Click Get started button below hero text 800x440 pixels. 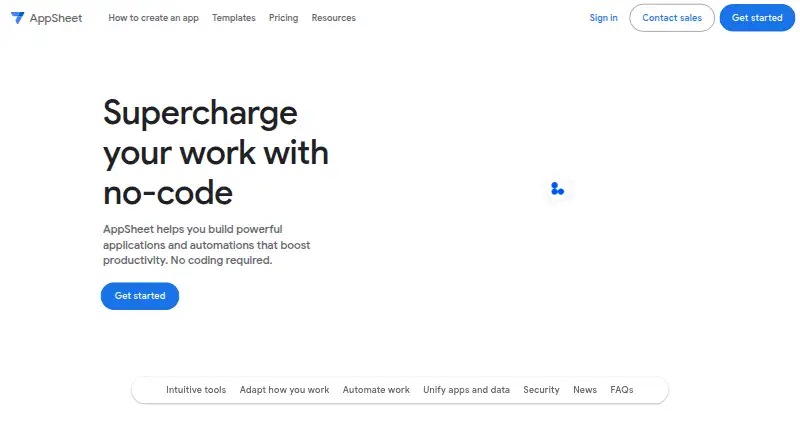coord(140,296)
